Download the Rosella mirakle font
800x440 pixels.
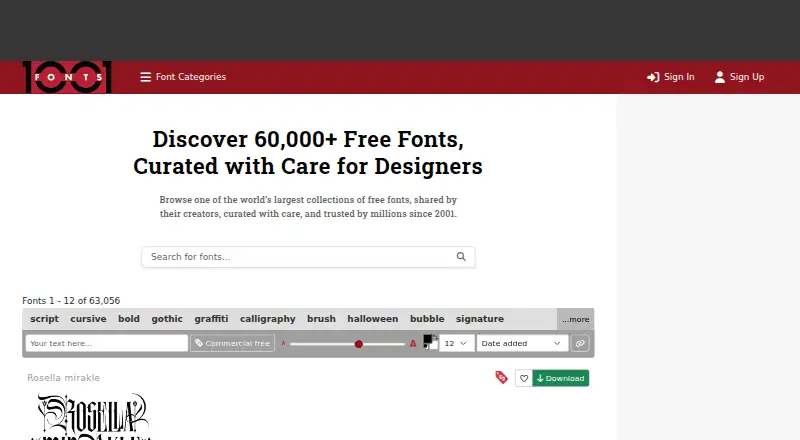pos(561,378)
